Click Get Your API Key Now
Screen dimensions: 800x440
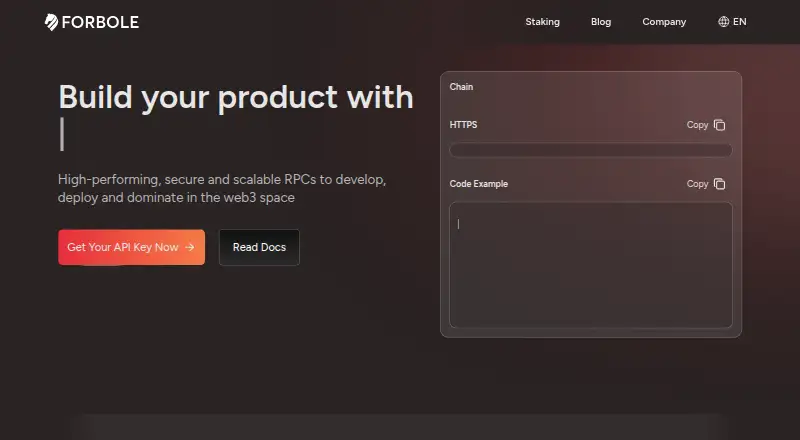[x=132, y=247]
